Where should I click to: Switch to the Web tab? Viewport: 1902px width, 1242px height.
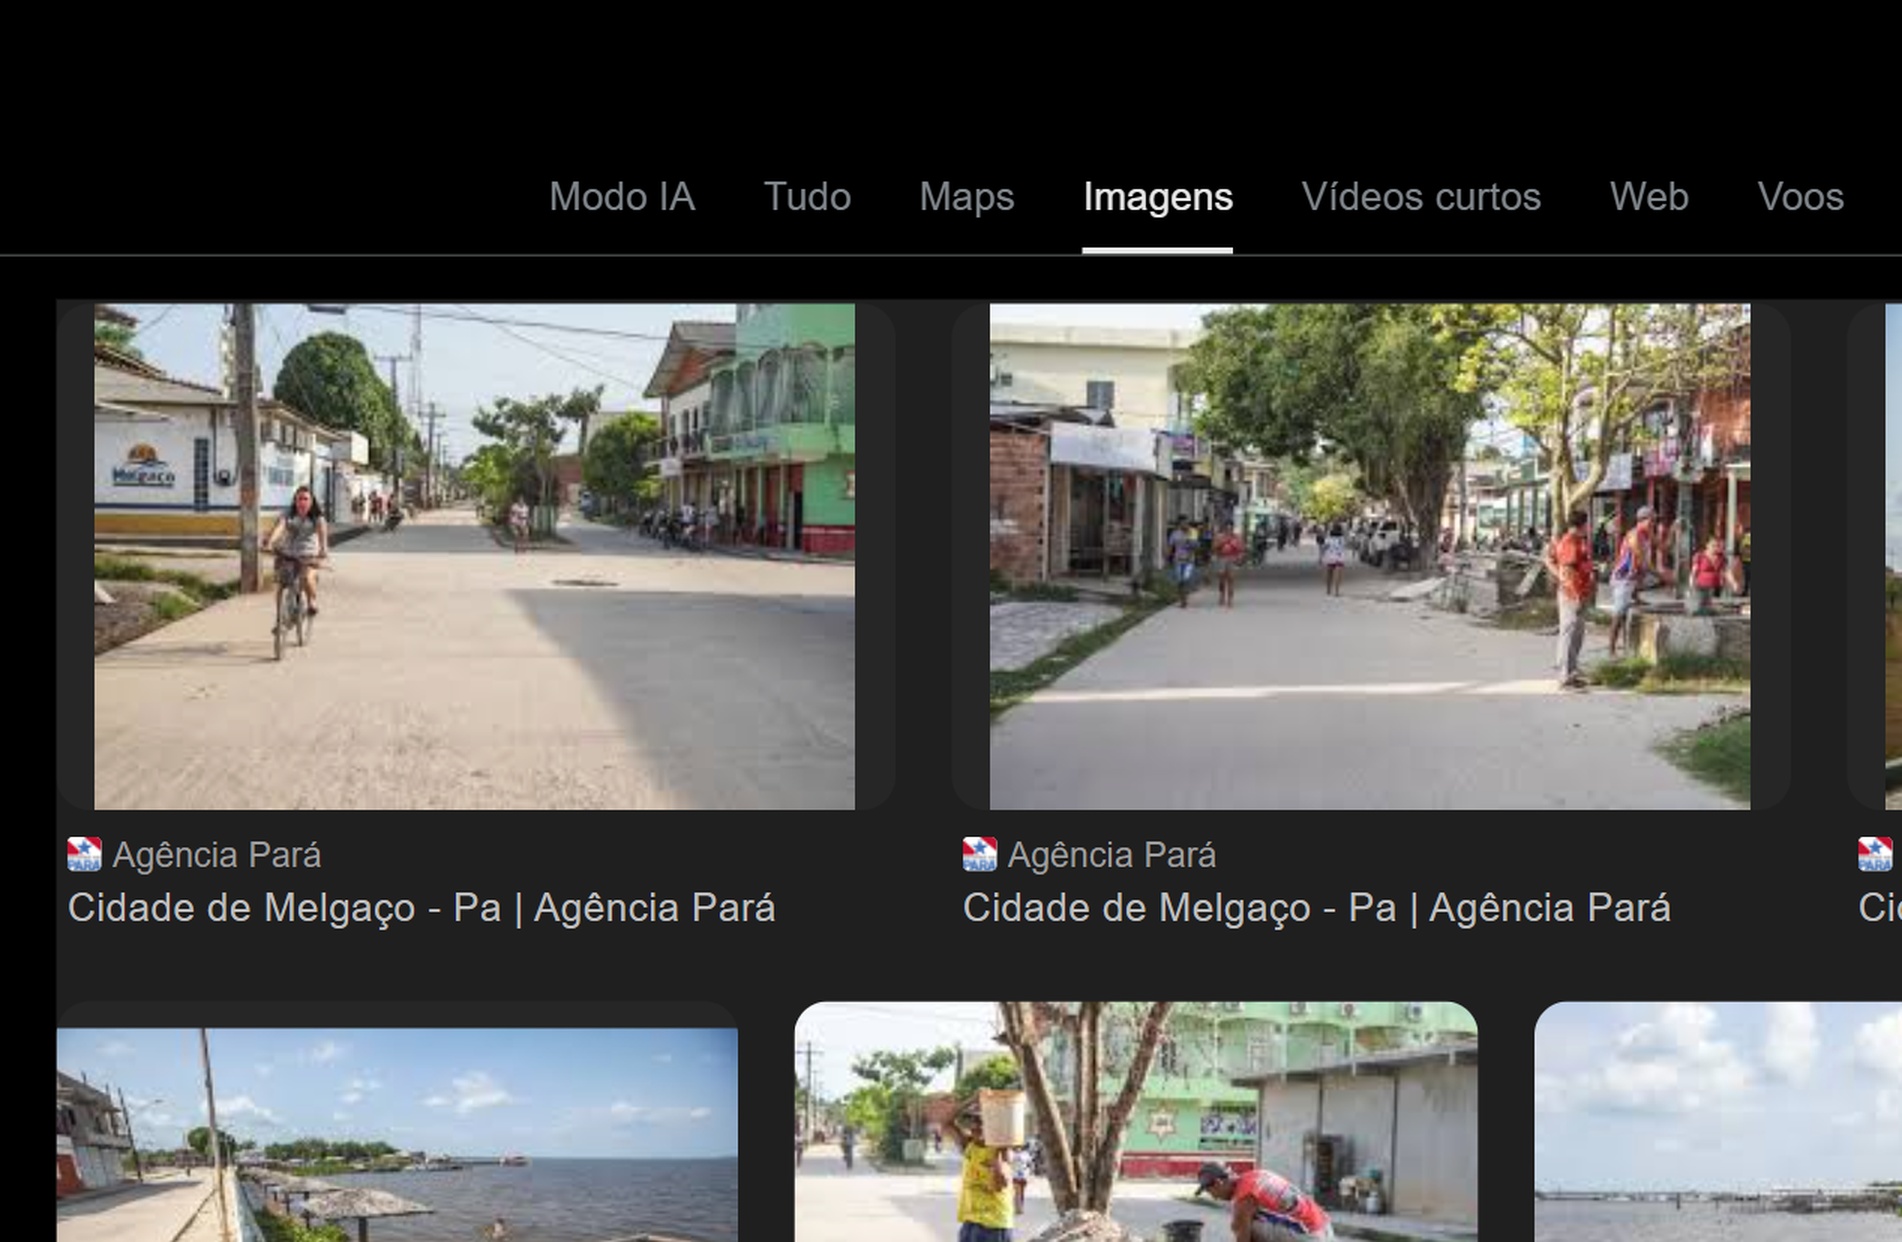pos(1648,197)
